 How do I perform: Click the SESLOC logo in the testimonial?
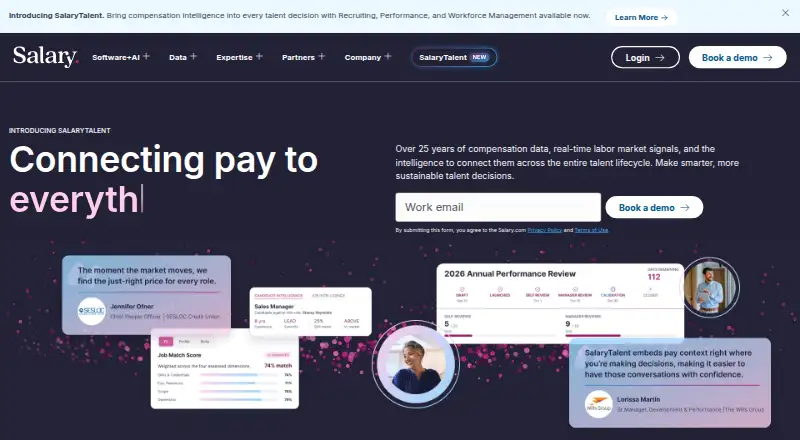[x=92, y=311]
